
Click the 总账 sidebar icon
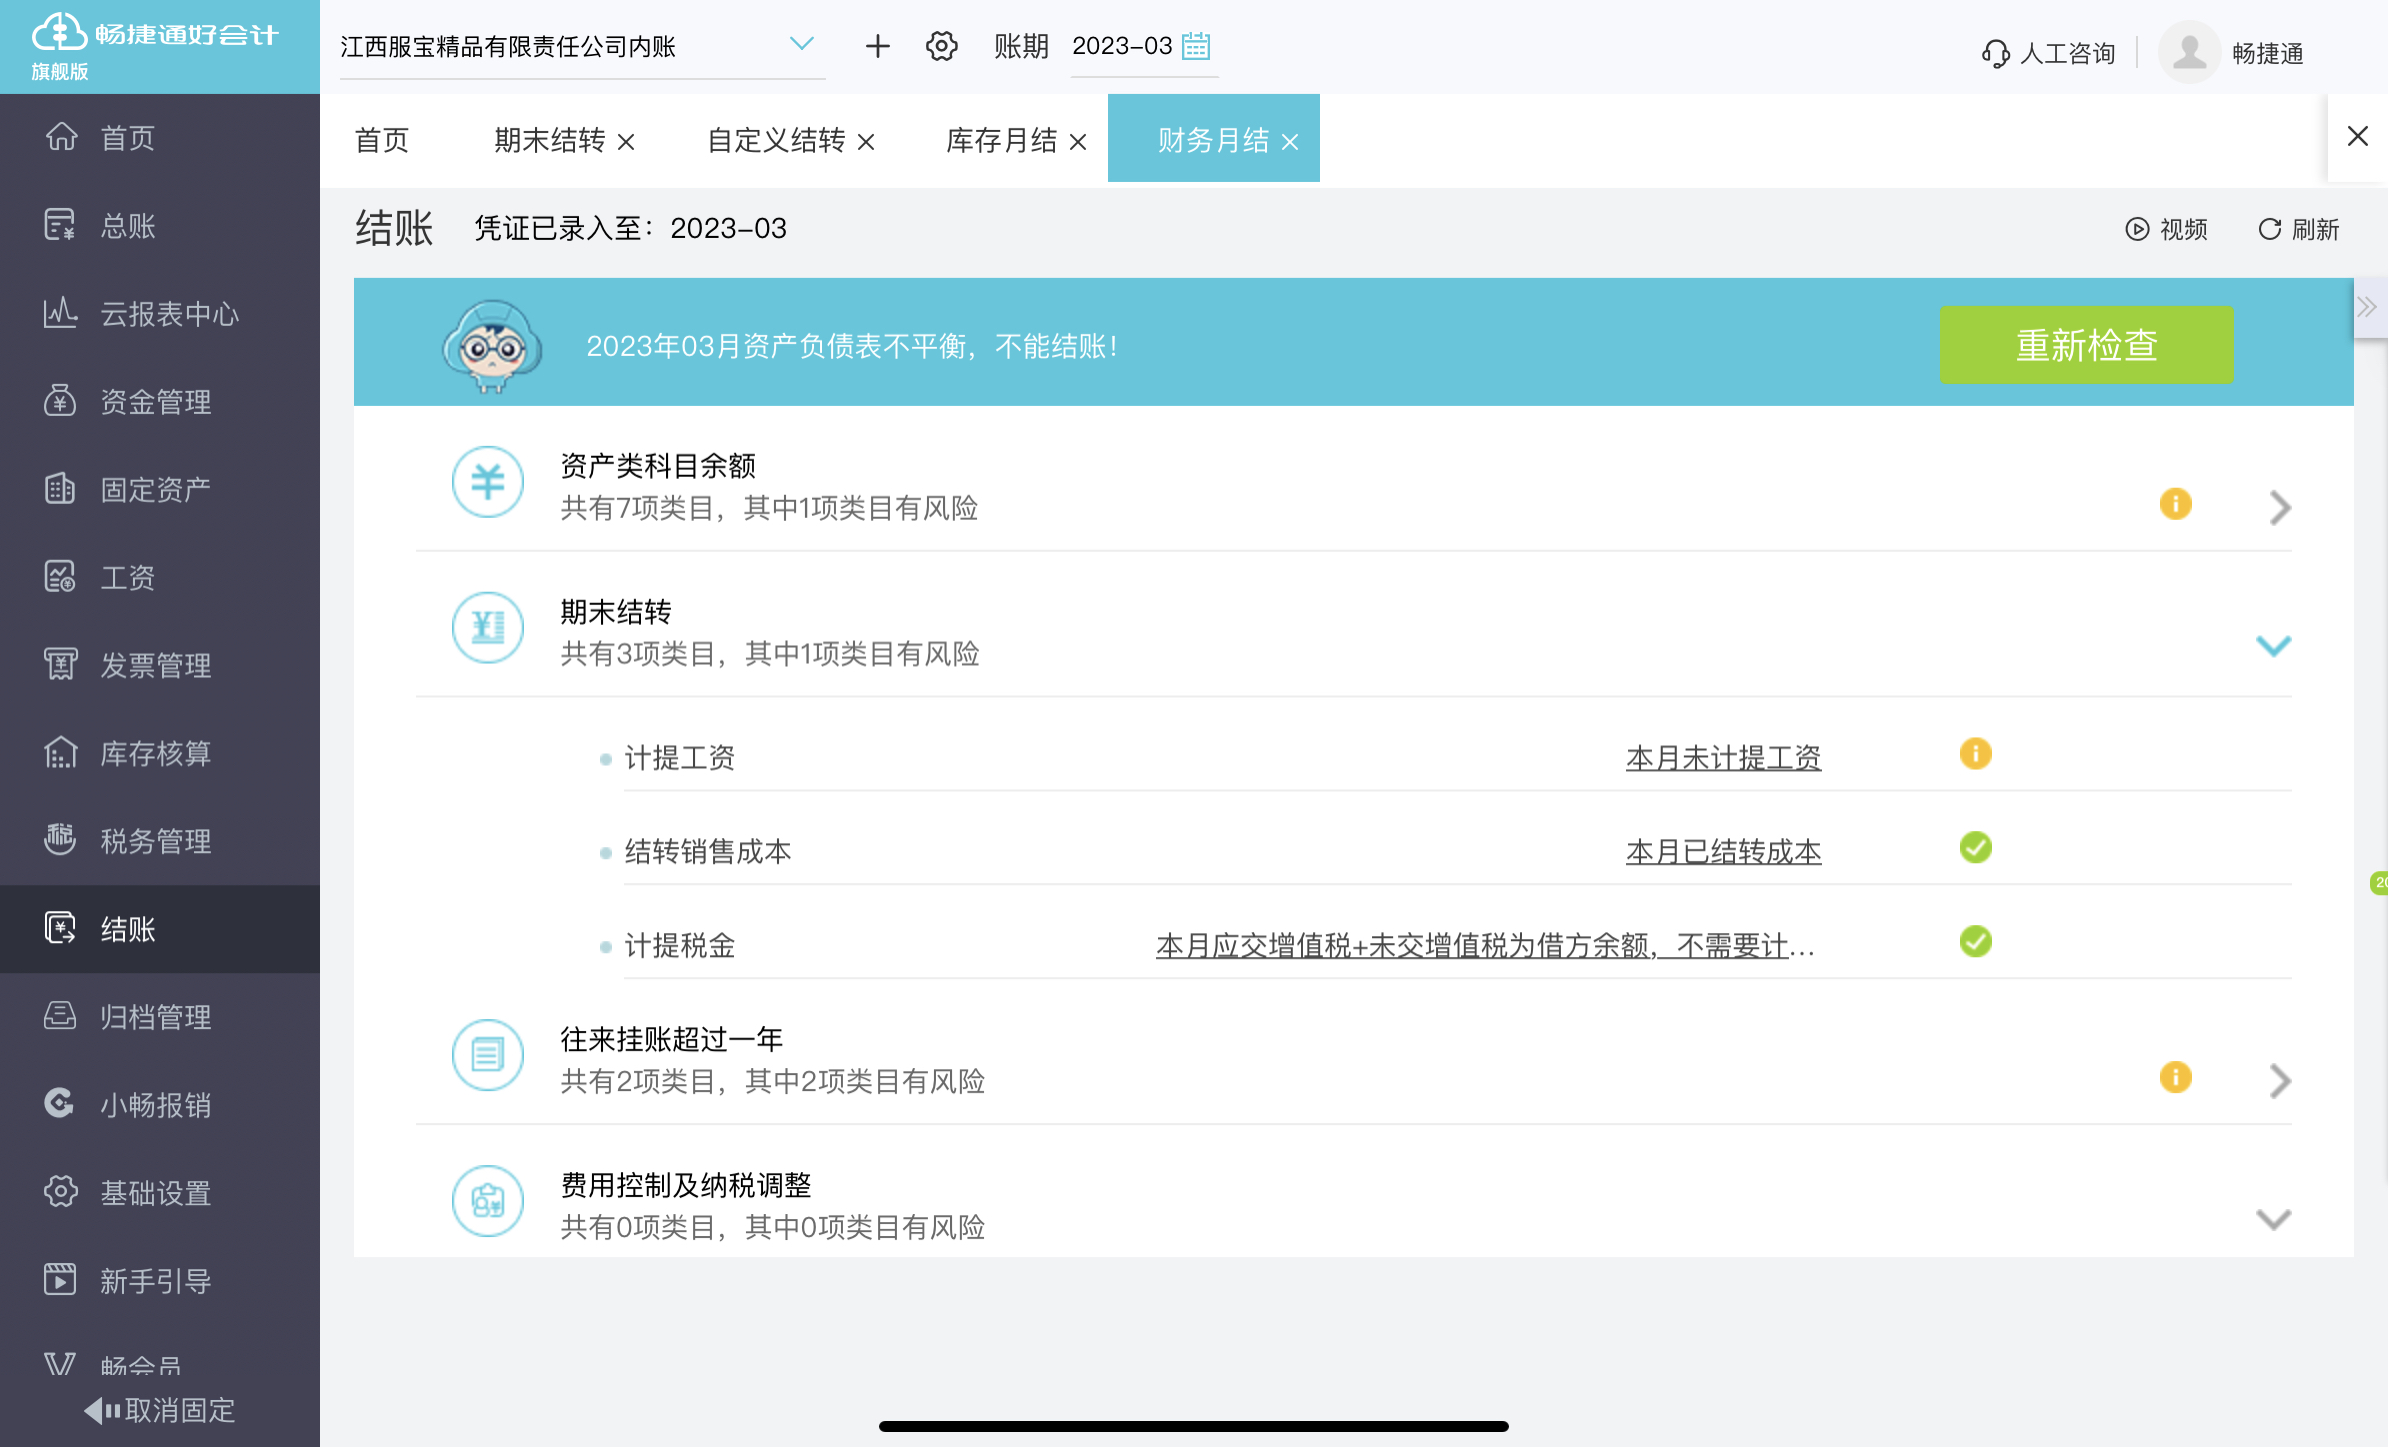click(x=61, y=225)
